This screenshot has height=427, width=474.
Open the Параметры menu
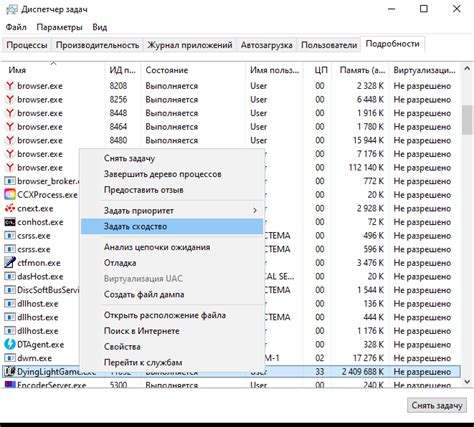(59, 27)
